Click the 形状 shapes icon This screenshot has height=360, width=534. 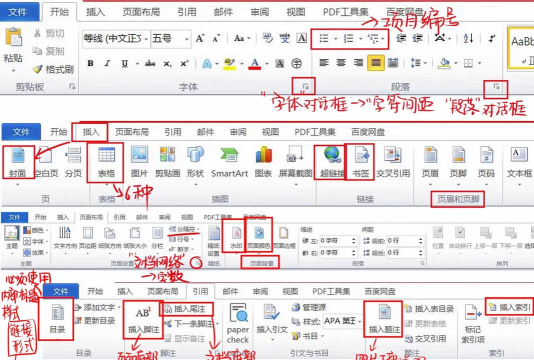[x=195, y=155]
